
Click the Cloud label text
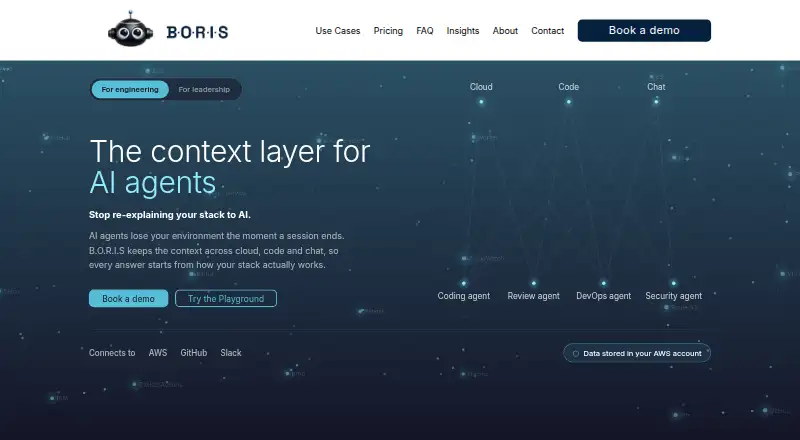(x=481, y=87)
